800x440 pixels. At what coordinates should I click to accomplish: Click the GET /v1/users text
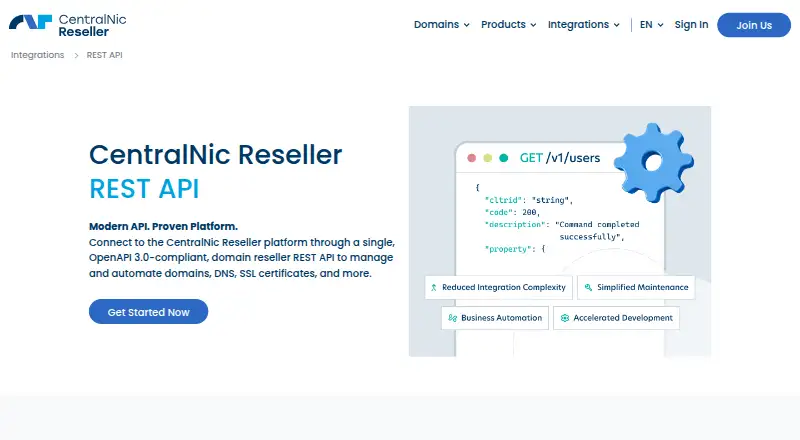point(560,158)
